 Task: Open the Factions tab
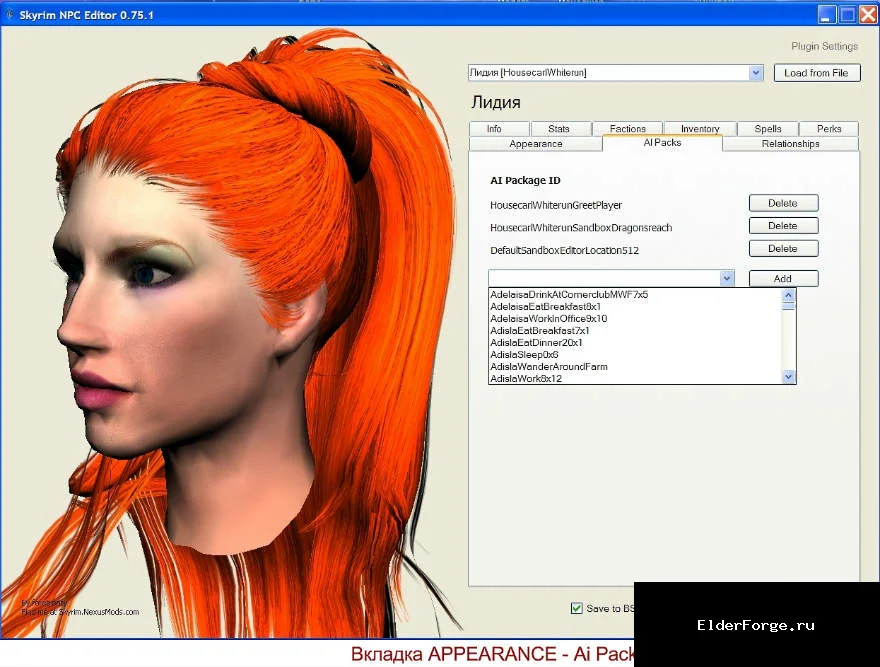627,129
